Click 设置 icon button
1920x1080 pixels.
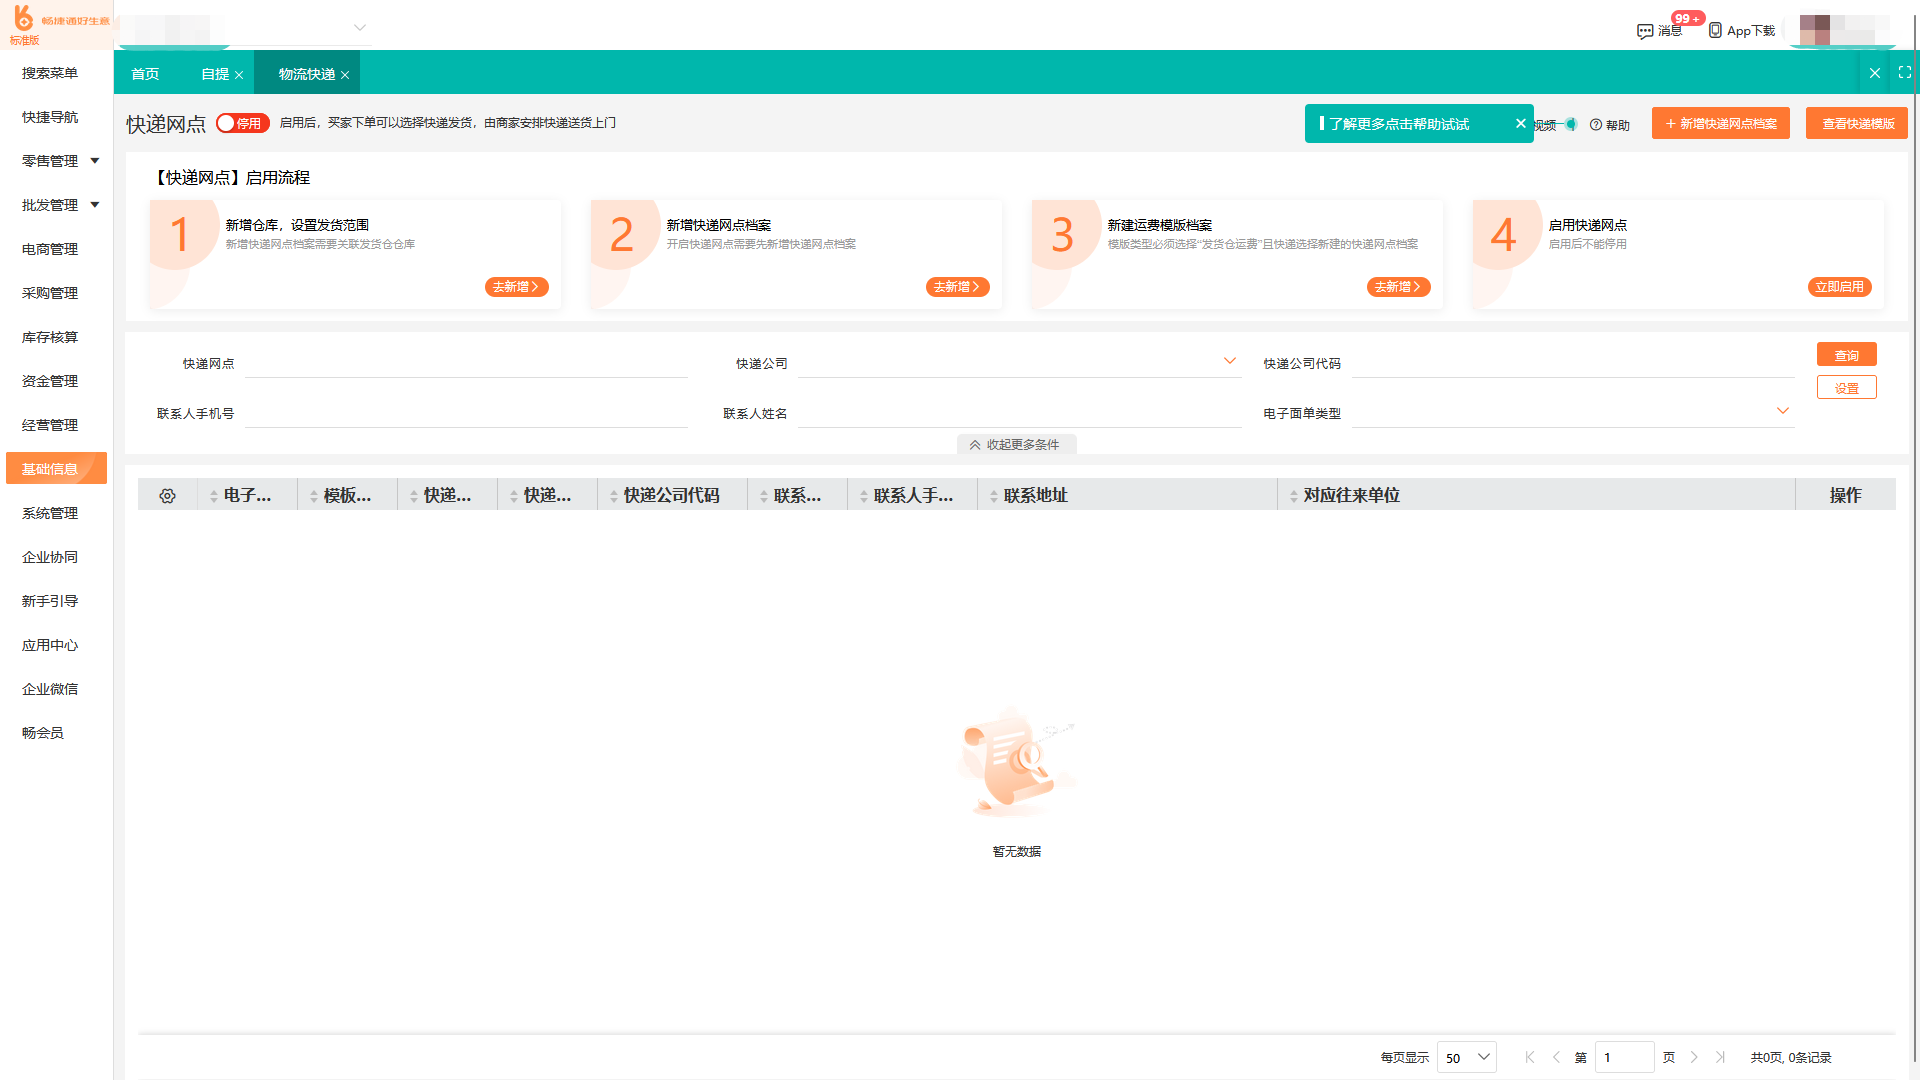(x=1847, y=388)
